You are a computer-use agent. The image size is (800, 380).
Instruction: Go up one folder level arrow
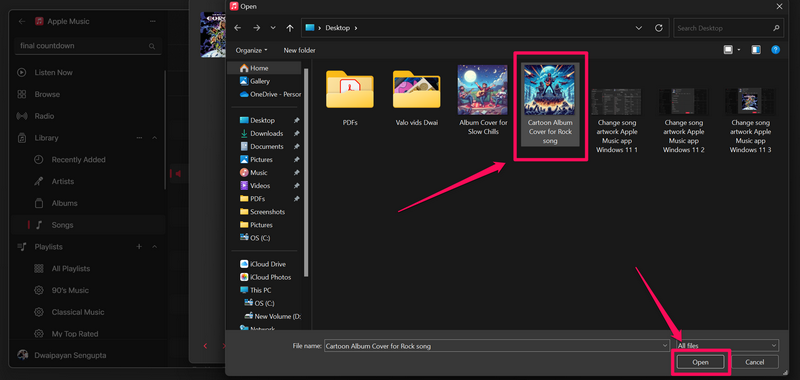(290, 28)
